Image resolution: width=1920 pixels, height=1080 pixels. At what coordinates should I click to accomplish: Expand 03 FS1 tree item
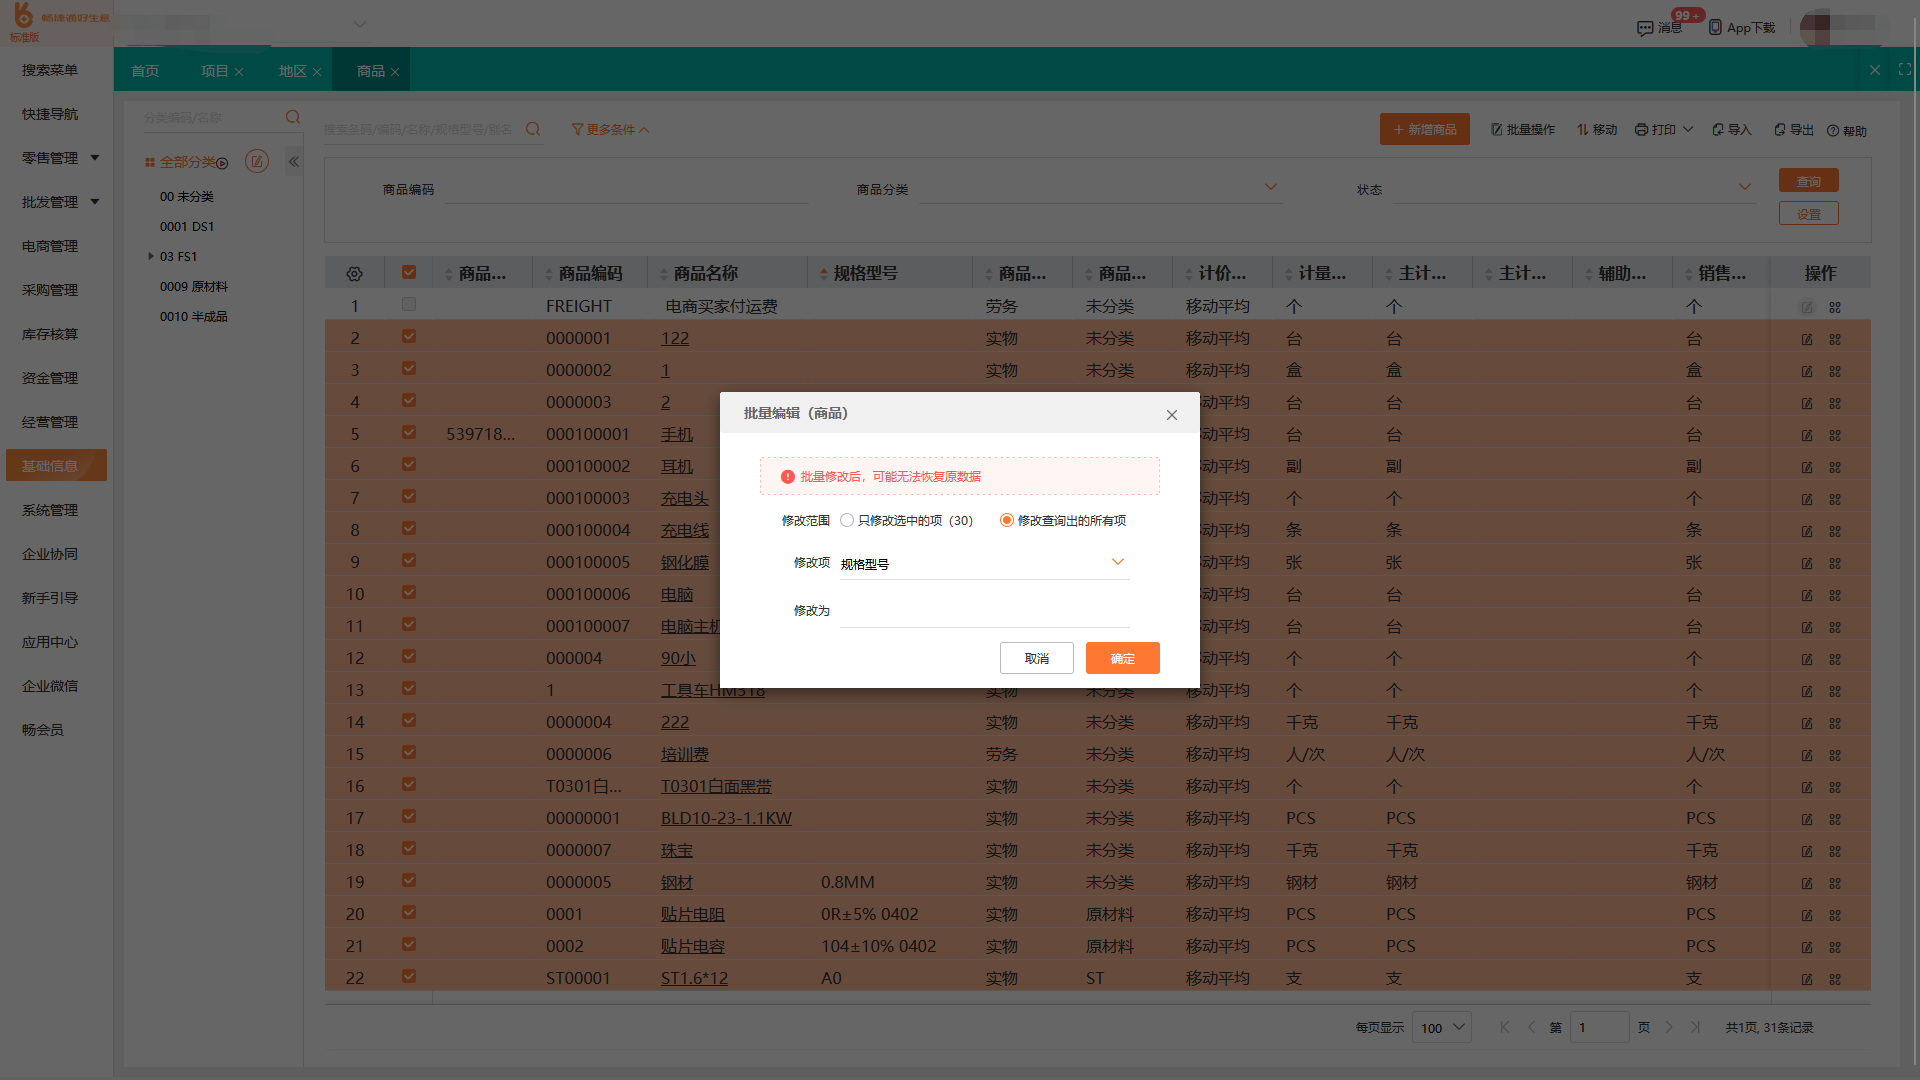(x=149, y=256)
